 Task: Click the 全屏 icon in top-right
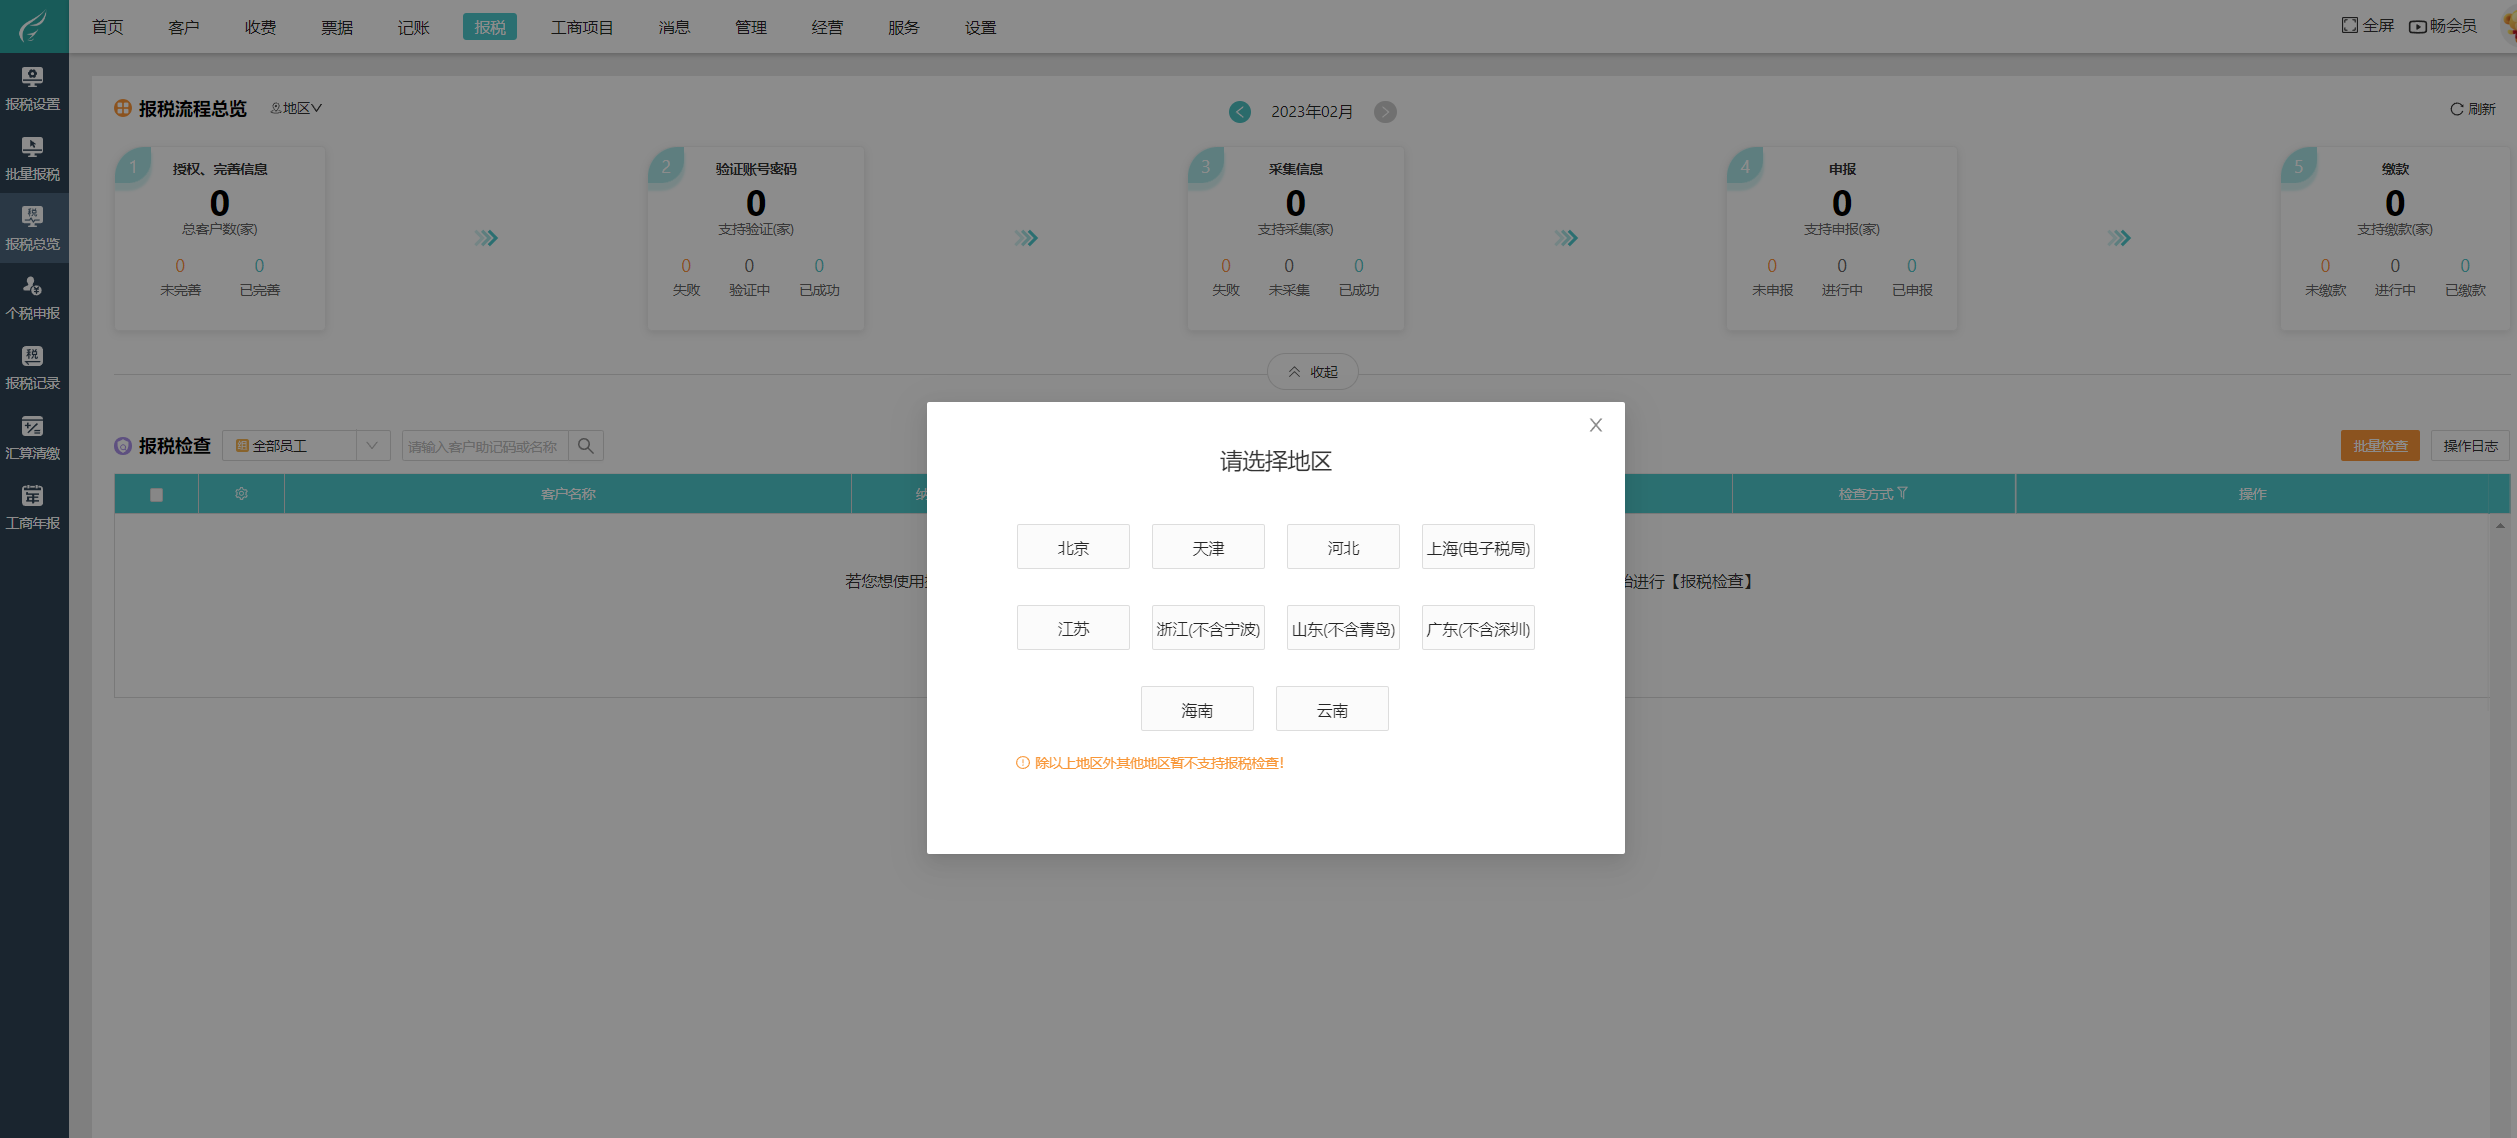(2350, 26)
